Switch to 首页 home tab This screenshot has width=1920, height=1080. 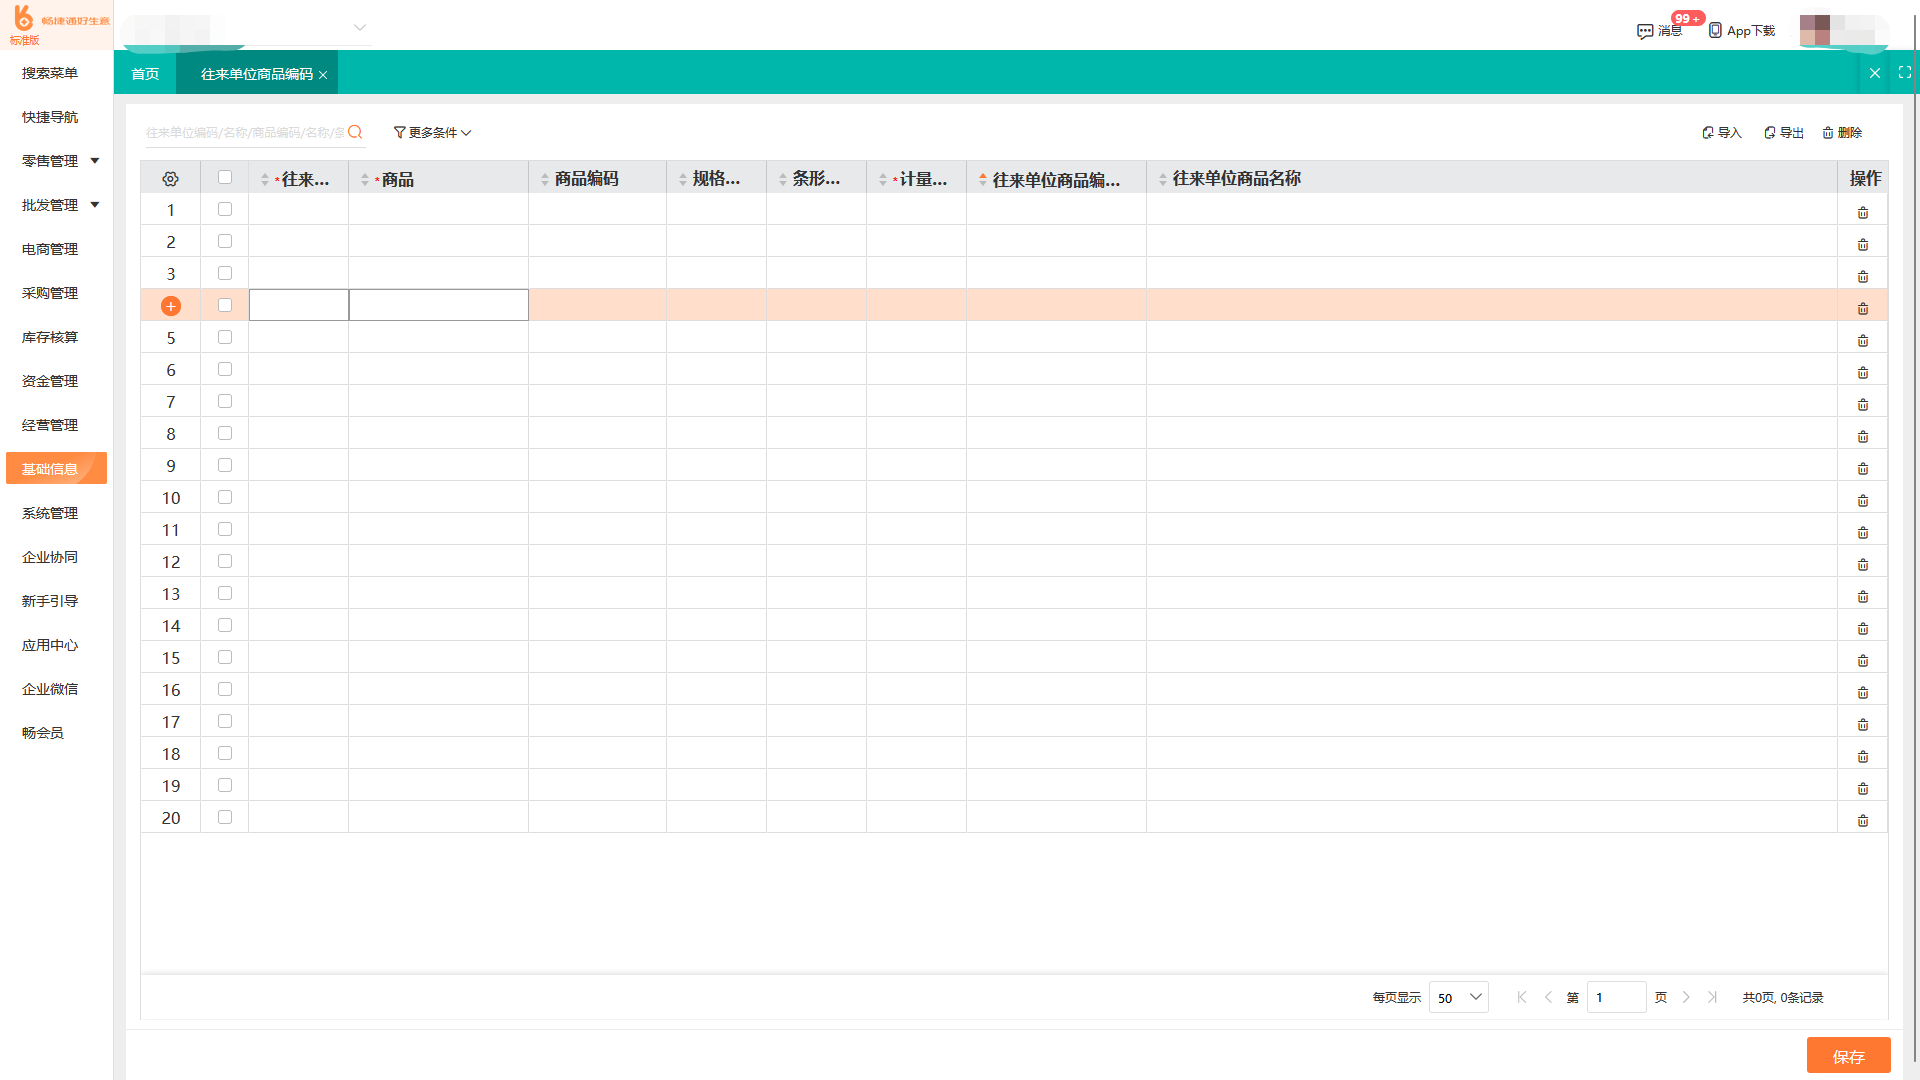pyautogui.click(x=145, y=74)
